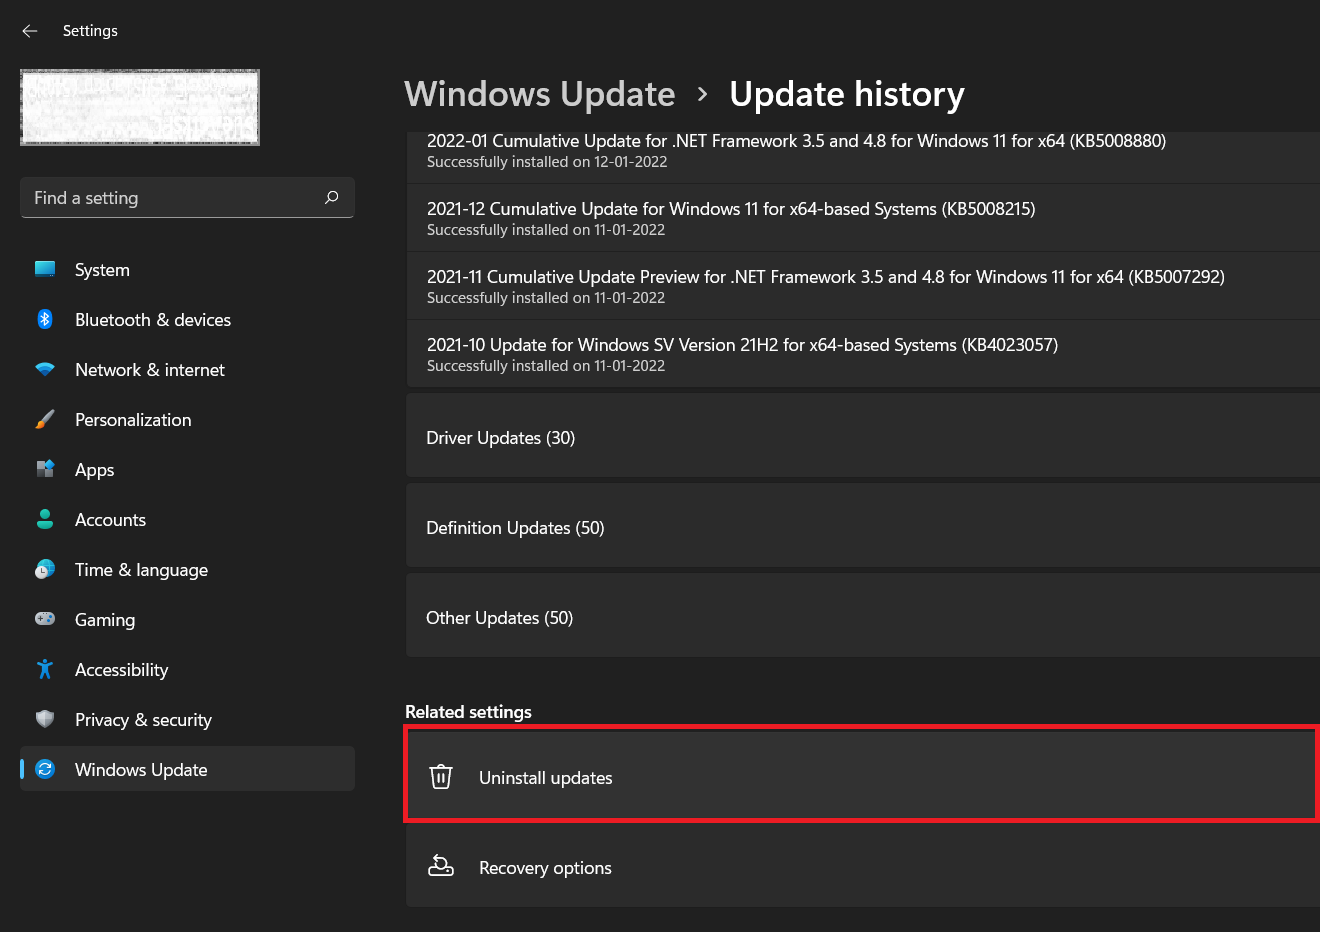Viewport: 1320px width, 932px height.
Task: Open Recovery options
Action: tap(860, 867)
